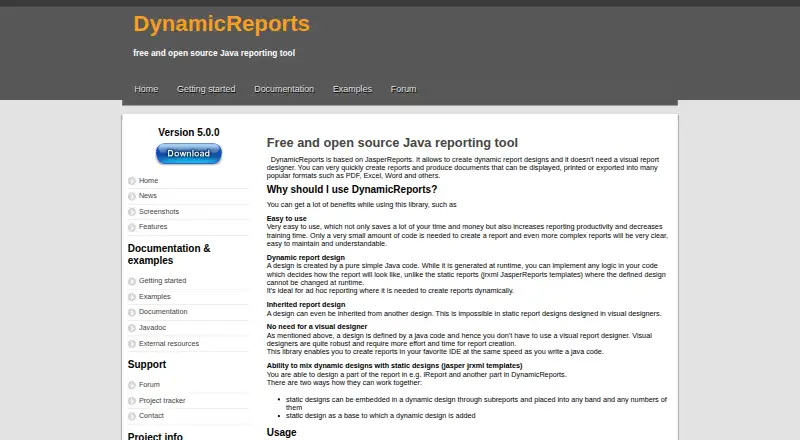Click the 'No need for a visual designer' subheading
This screenshot has height=440, width=800.
click(317, 327)
